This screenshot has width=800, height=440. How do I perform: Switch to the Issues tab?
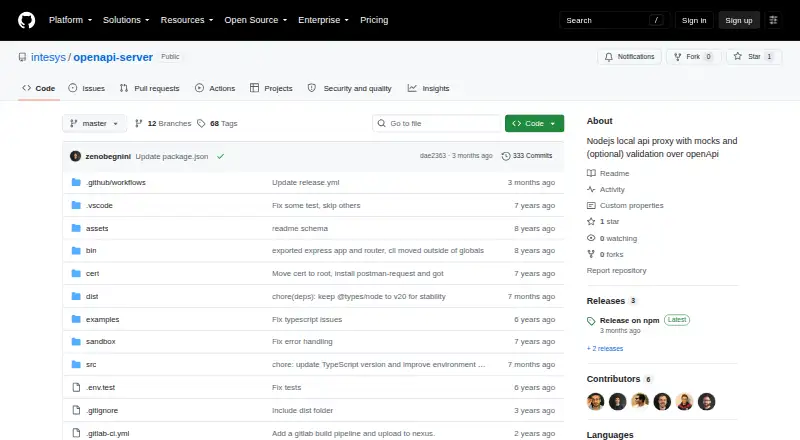point(87,88)
